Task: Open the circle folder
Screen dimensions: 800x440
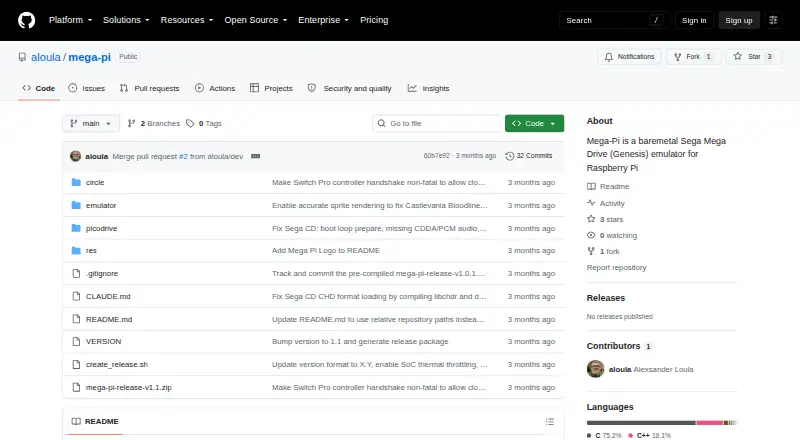Action: [x=95, y=183]
